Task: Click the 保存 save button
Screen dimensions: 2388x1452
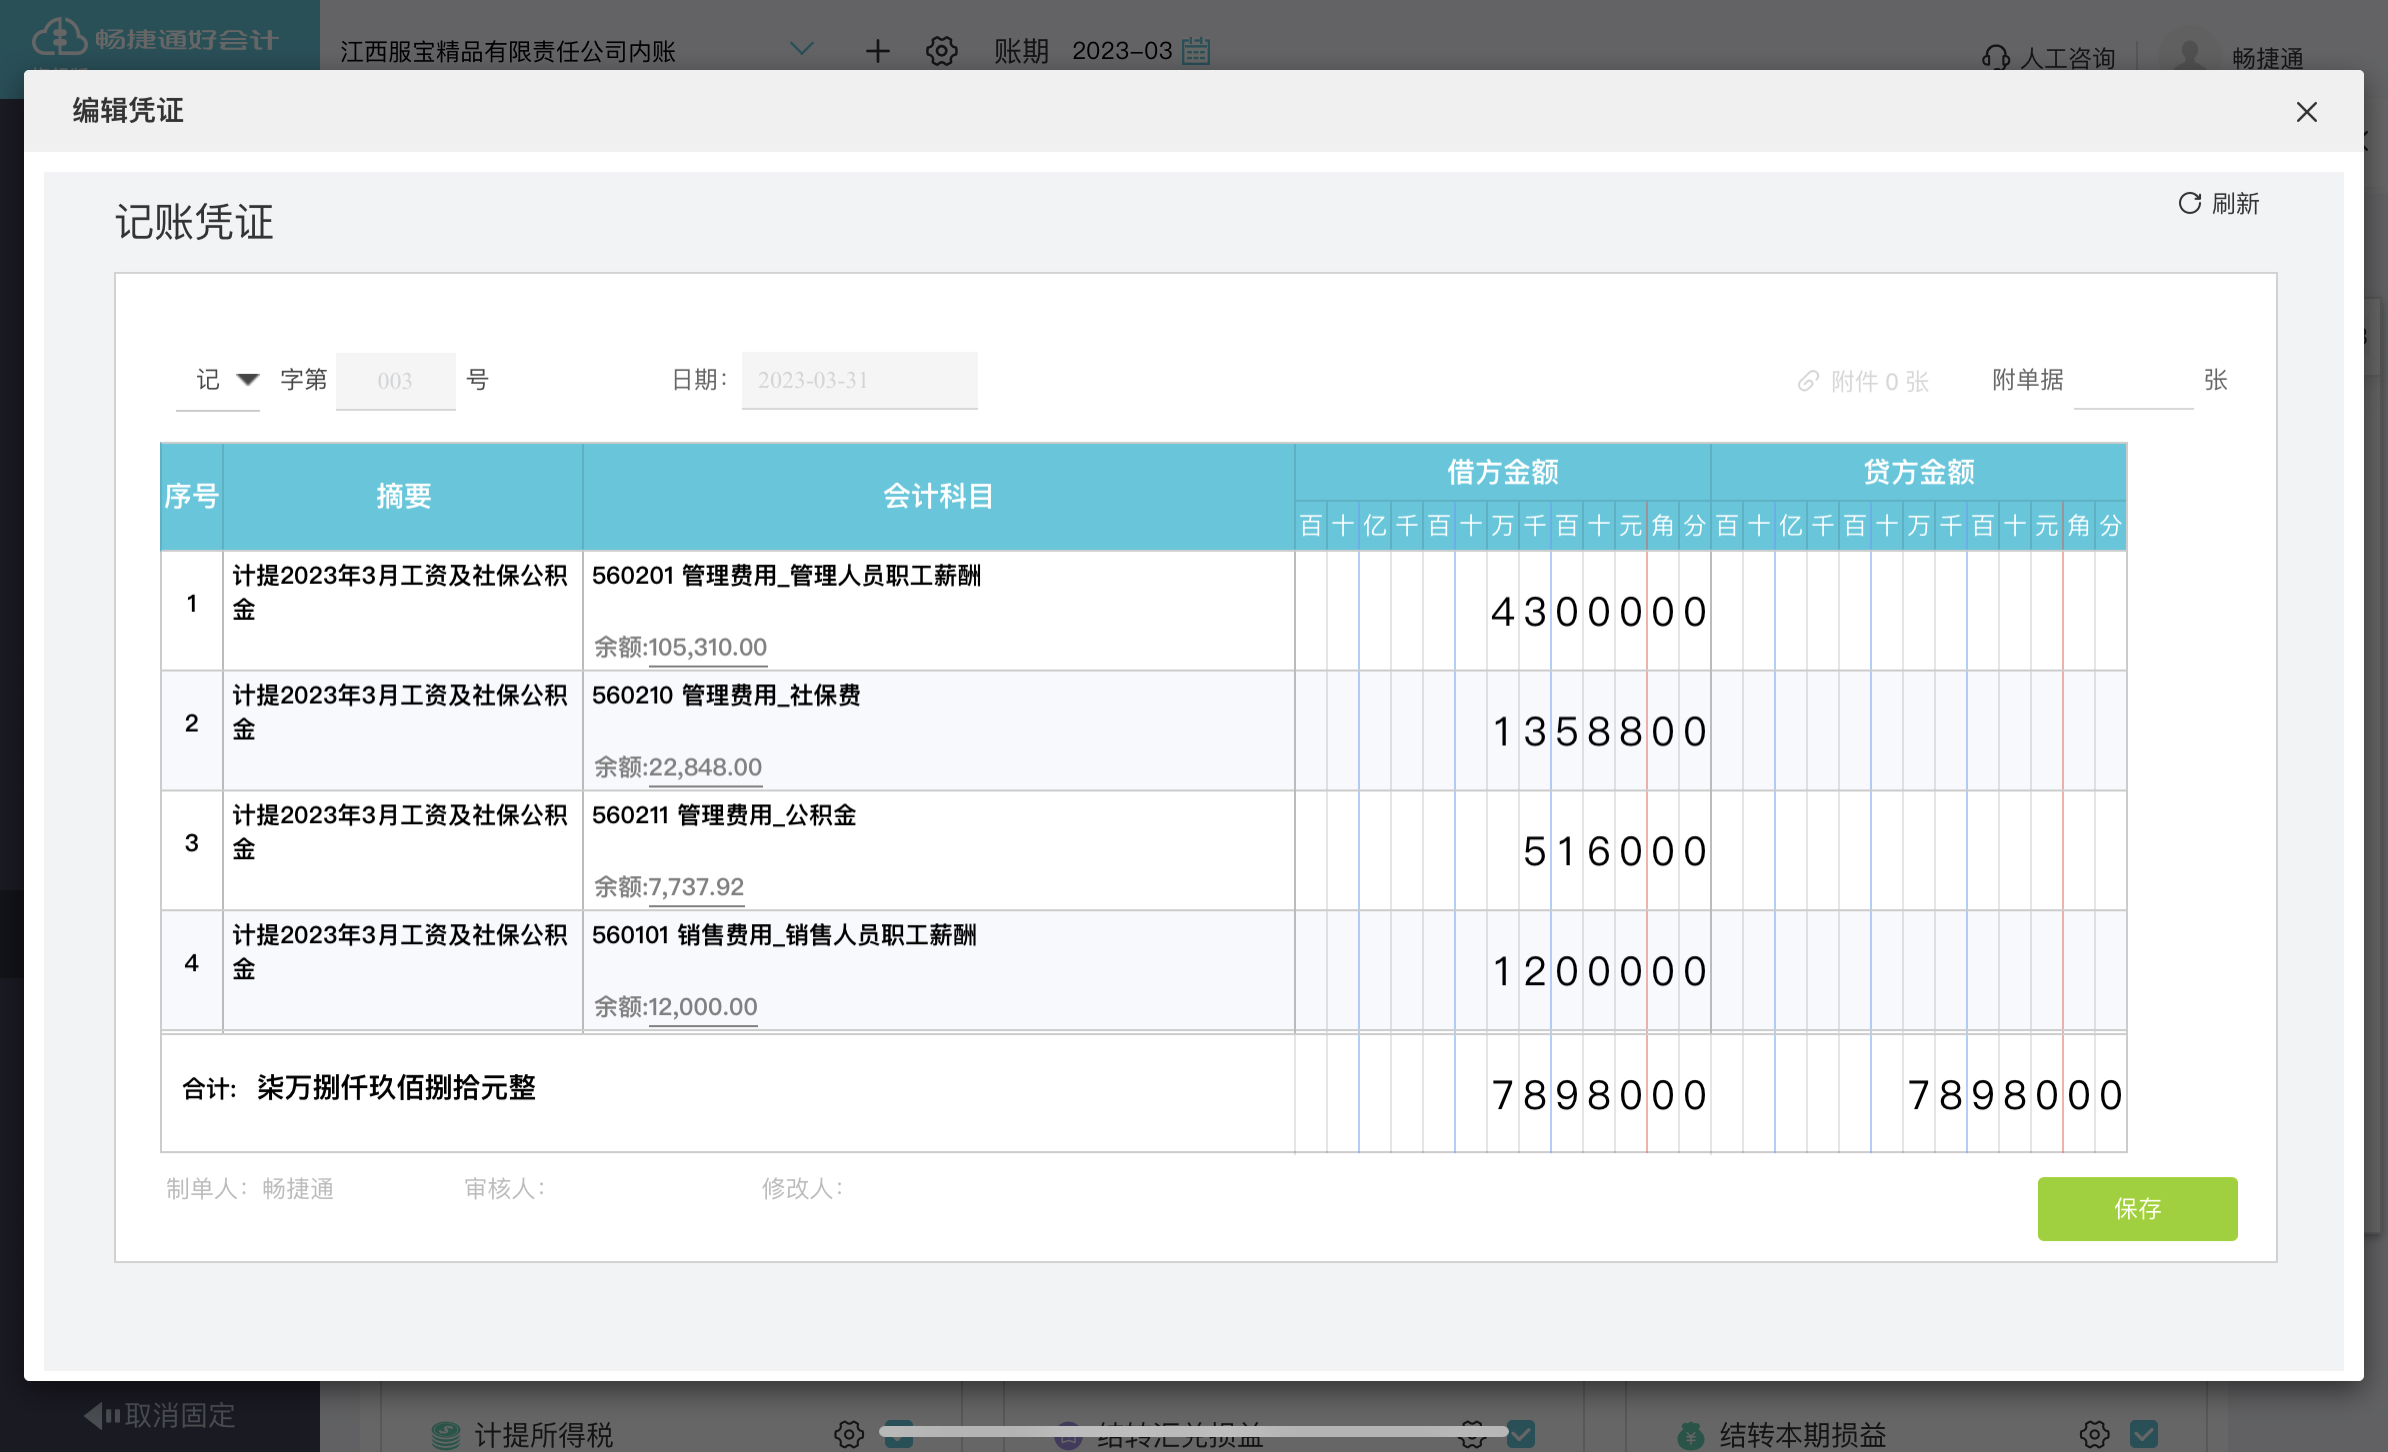Action: (2137, 1208)
